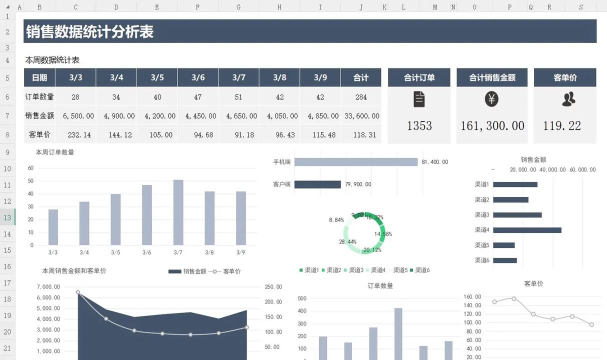Click the 28.44% donut label
607x360 pixels.
pos(348,242)
